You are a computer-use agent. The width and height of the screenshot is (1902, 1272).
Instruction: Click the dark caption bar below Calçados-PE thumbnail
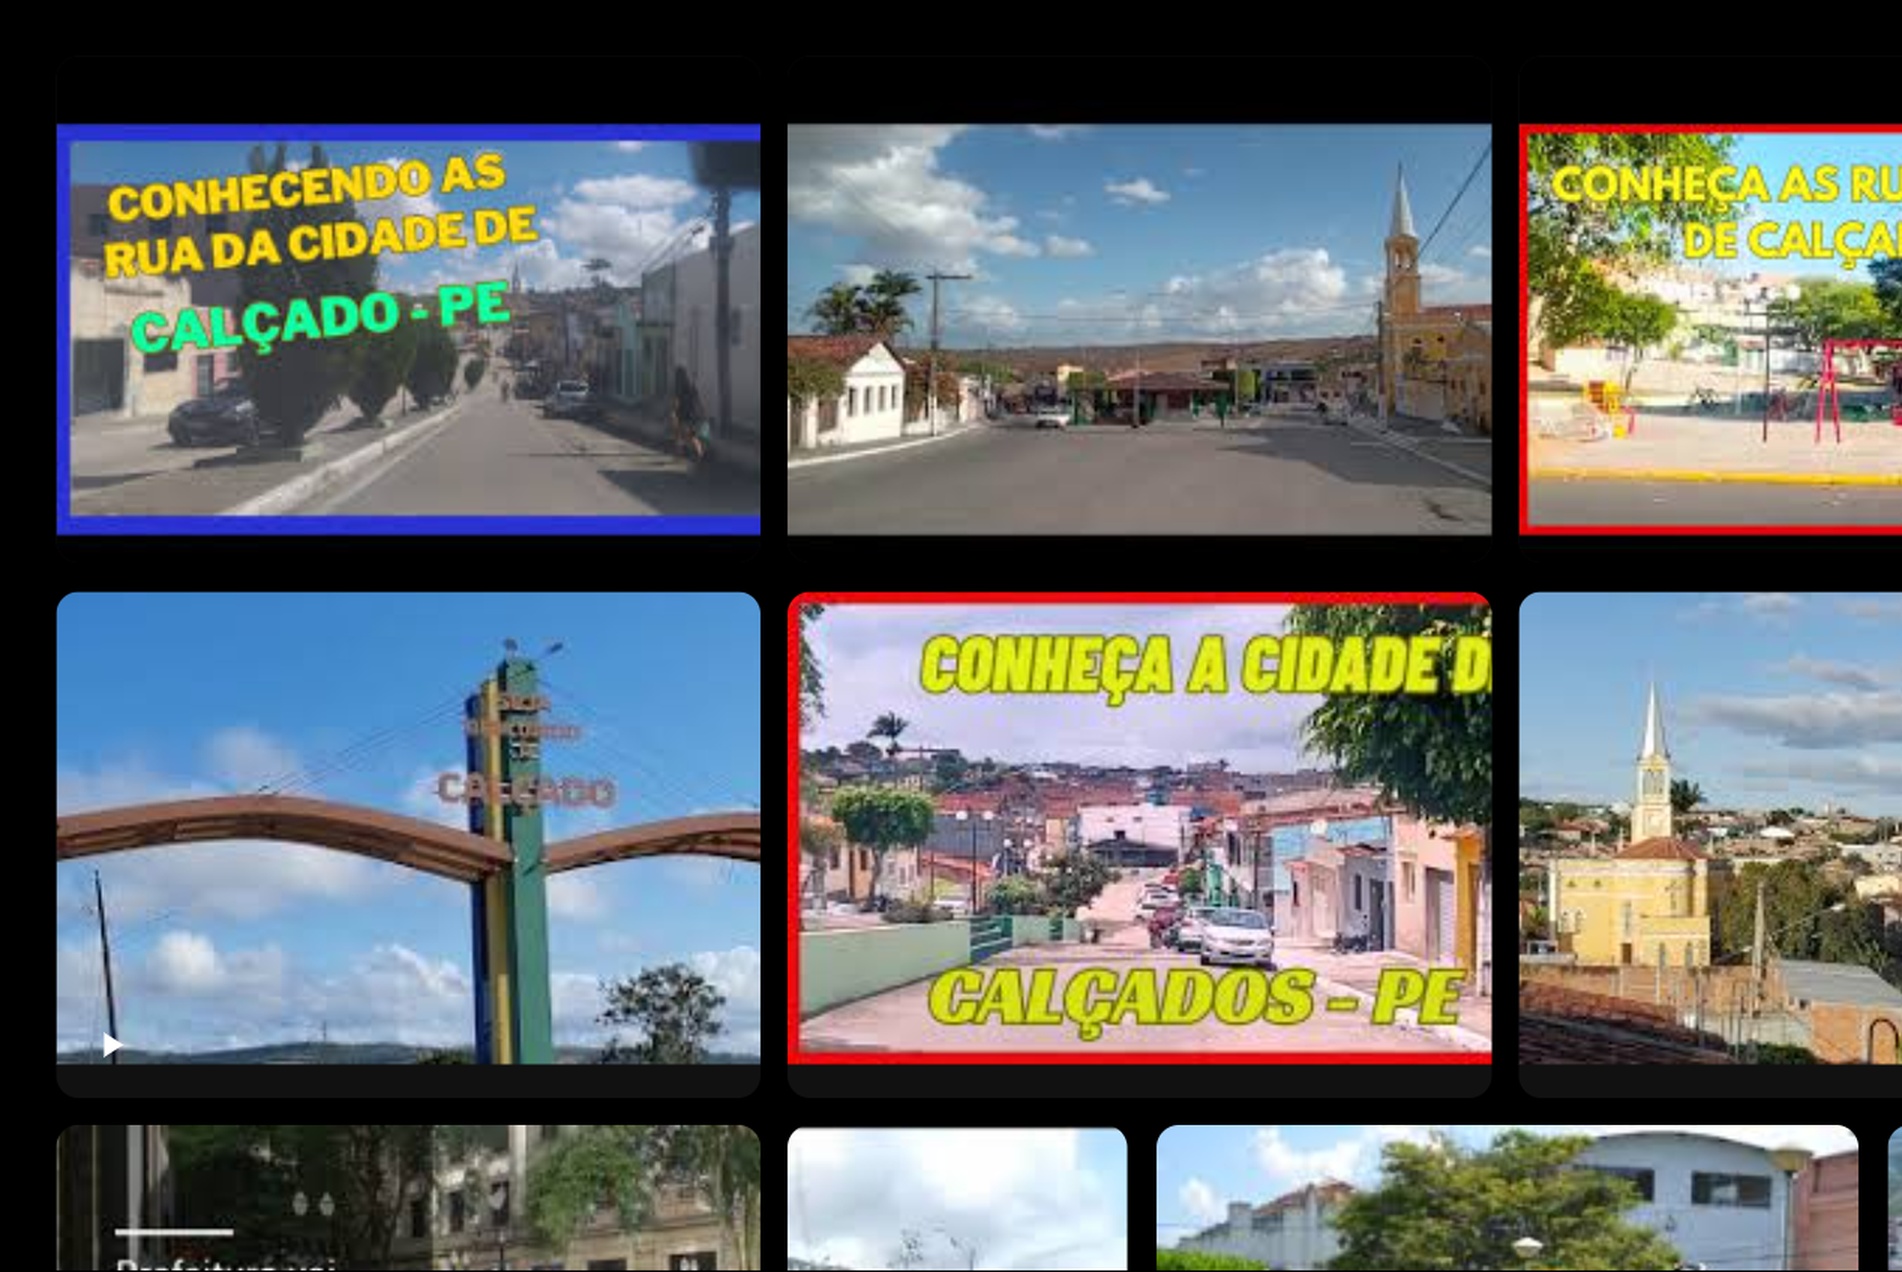(x=1139, y=1081)
